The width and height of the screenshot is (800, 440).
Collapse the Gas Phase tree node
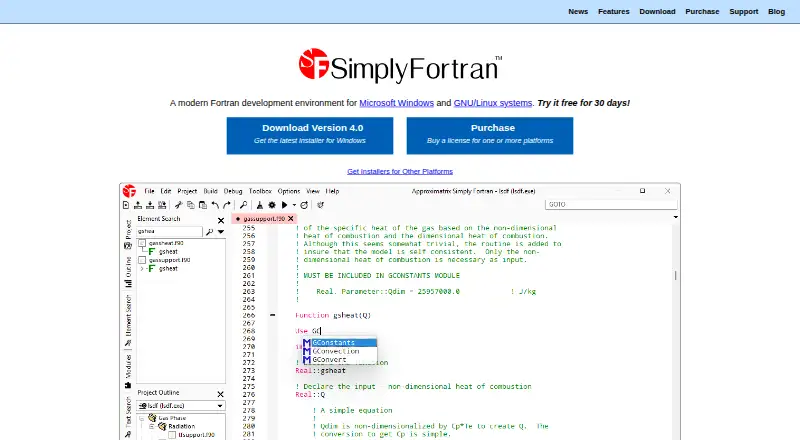pos(142,418)
